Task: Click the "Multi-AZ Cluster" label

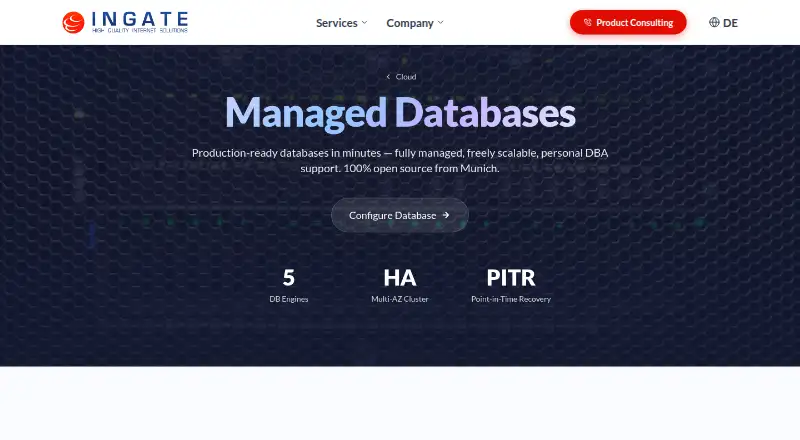Action: click(x=399, y=299)
